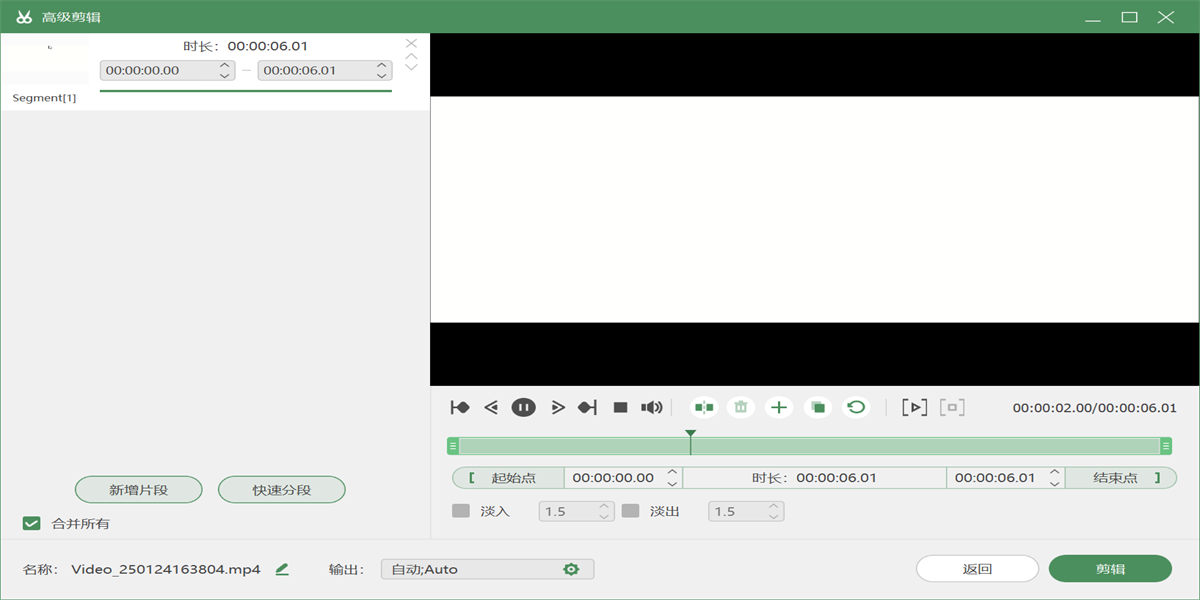Enable the 淡出 fade-out checkbox
1200x600 pixels.
tap(630, 511)
